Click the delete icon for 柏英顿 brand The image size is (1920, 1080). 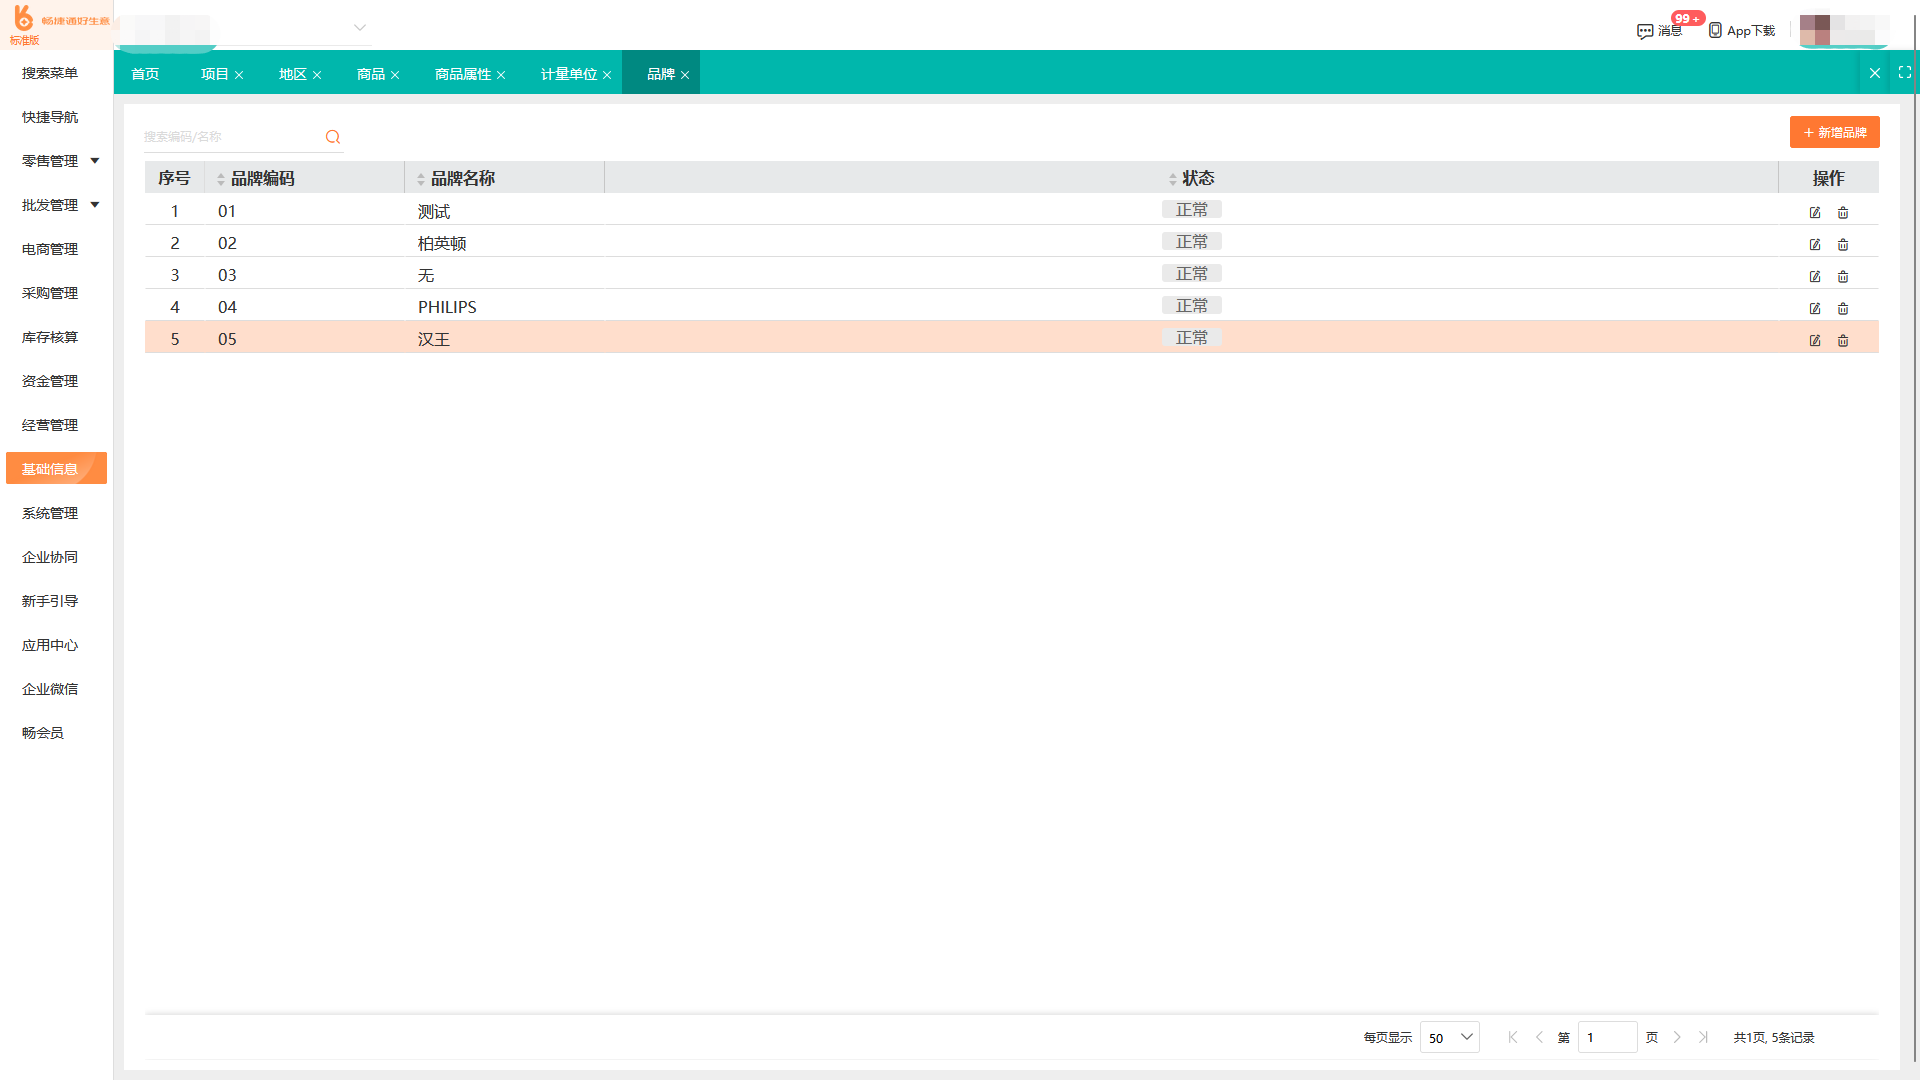1842,244
